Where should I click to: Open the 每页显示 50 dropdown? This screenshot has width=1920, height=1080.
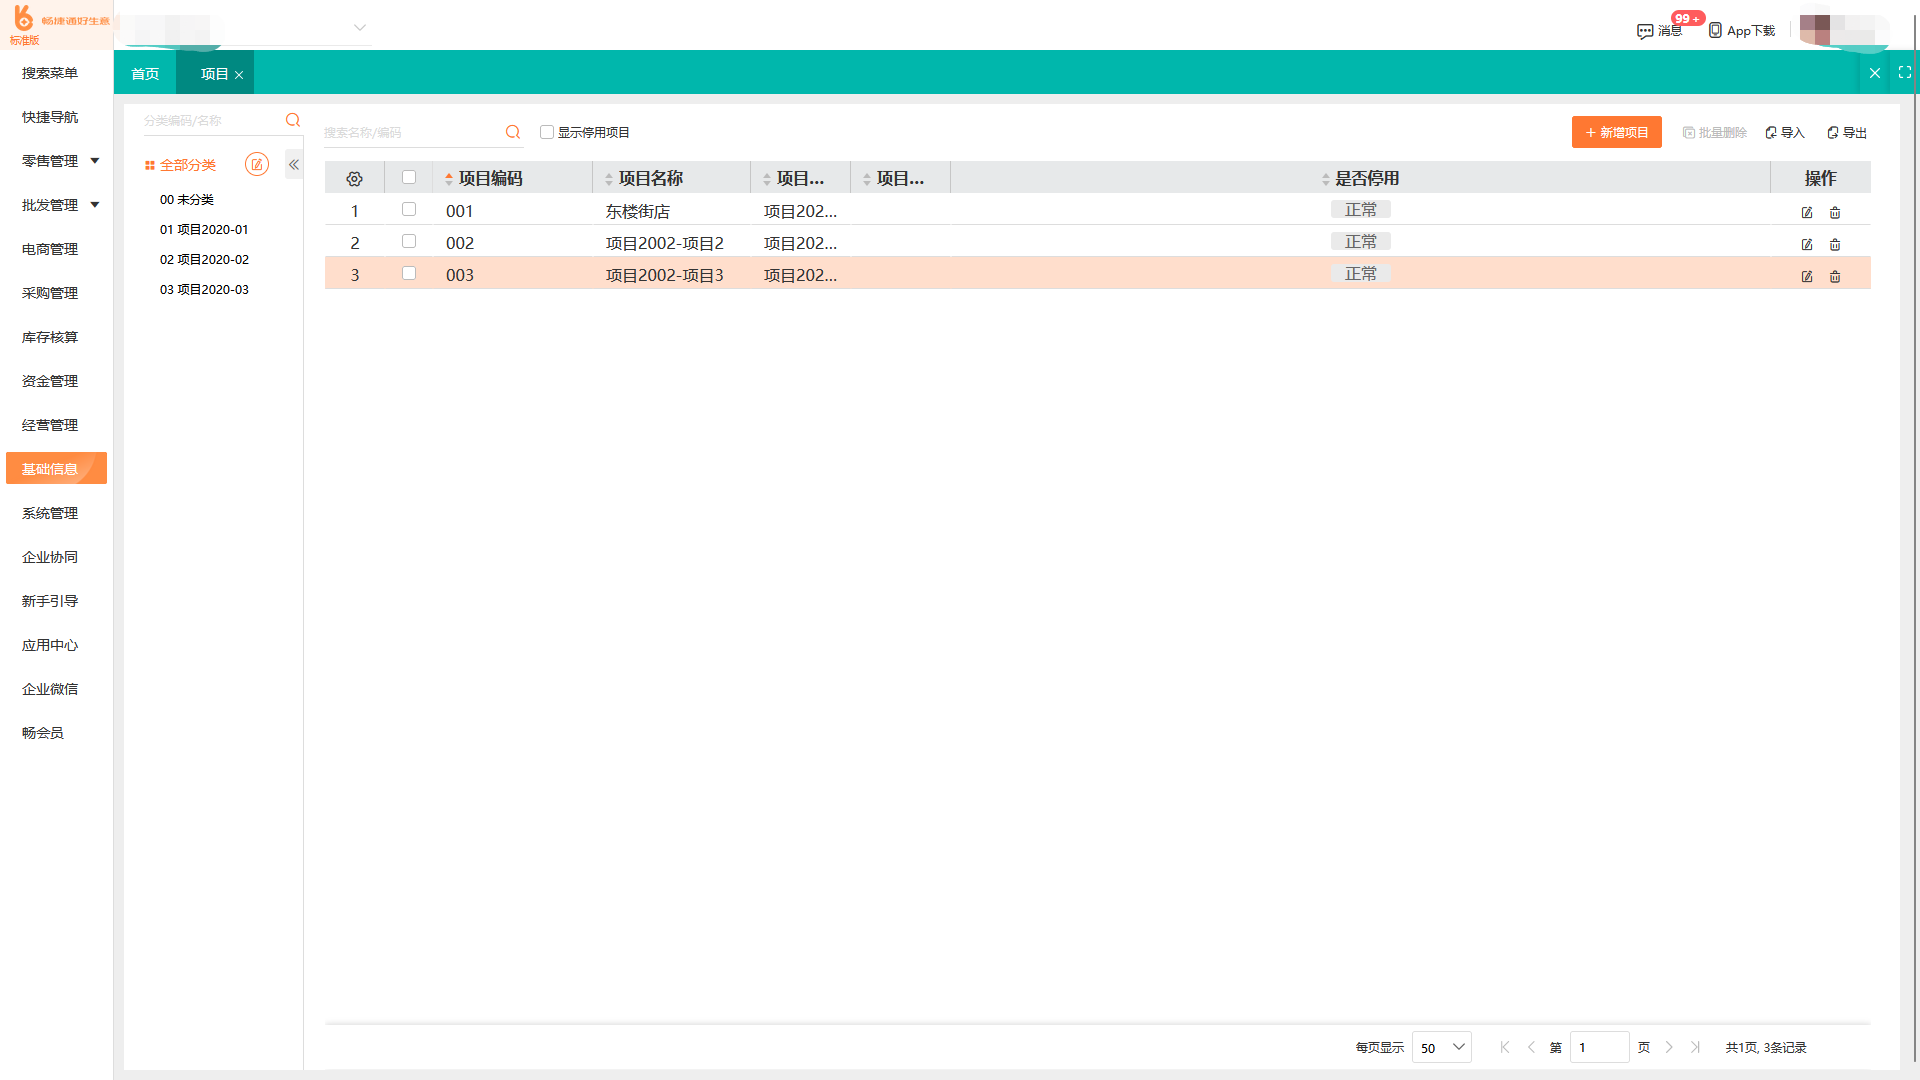[1439, 1047]
